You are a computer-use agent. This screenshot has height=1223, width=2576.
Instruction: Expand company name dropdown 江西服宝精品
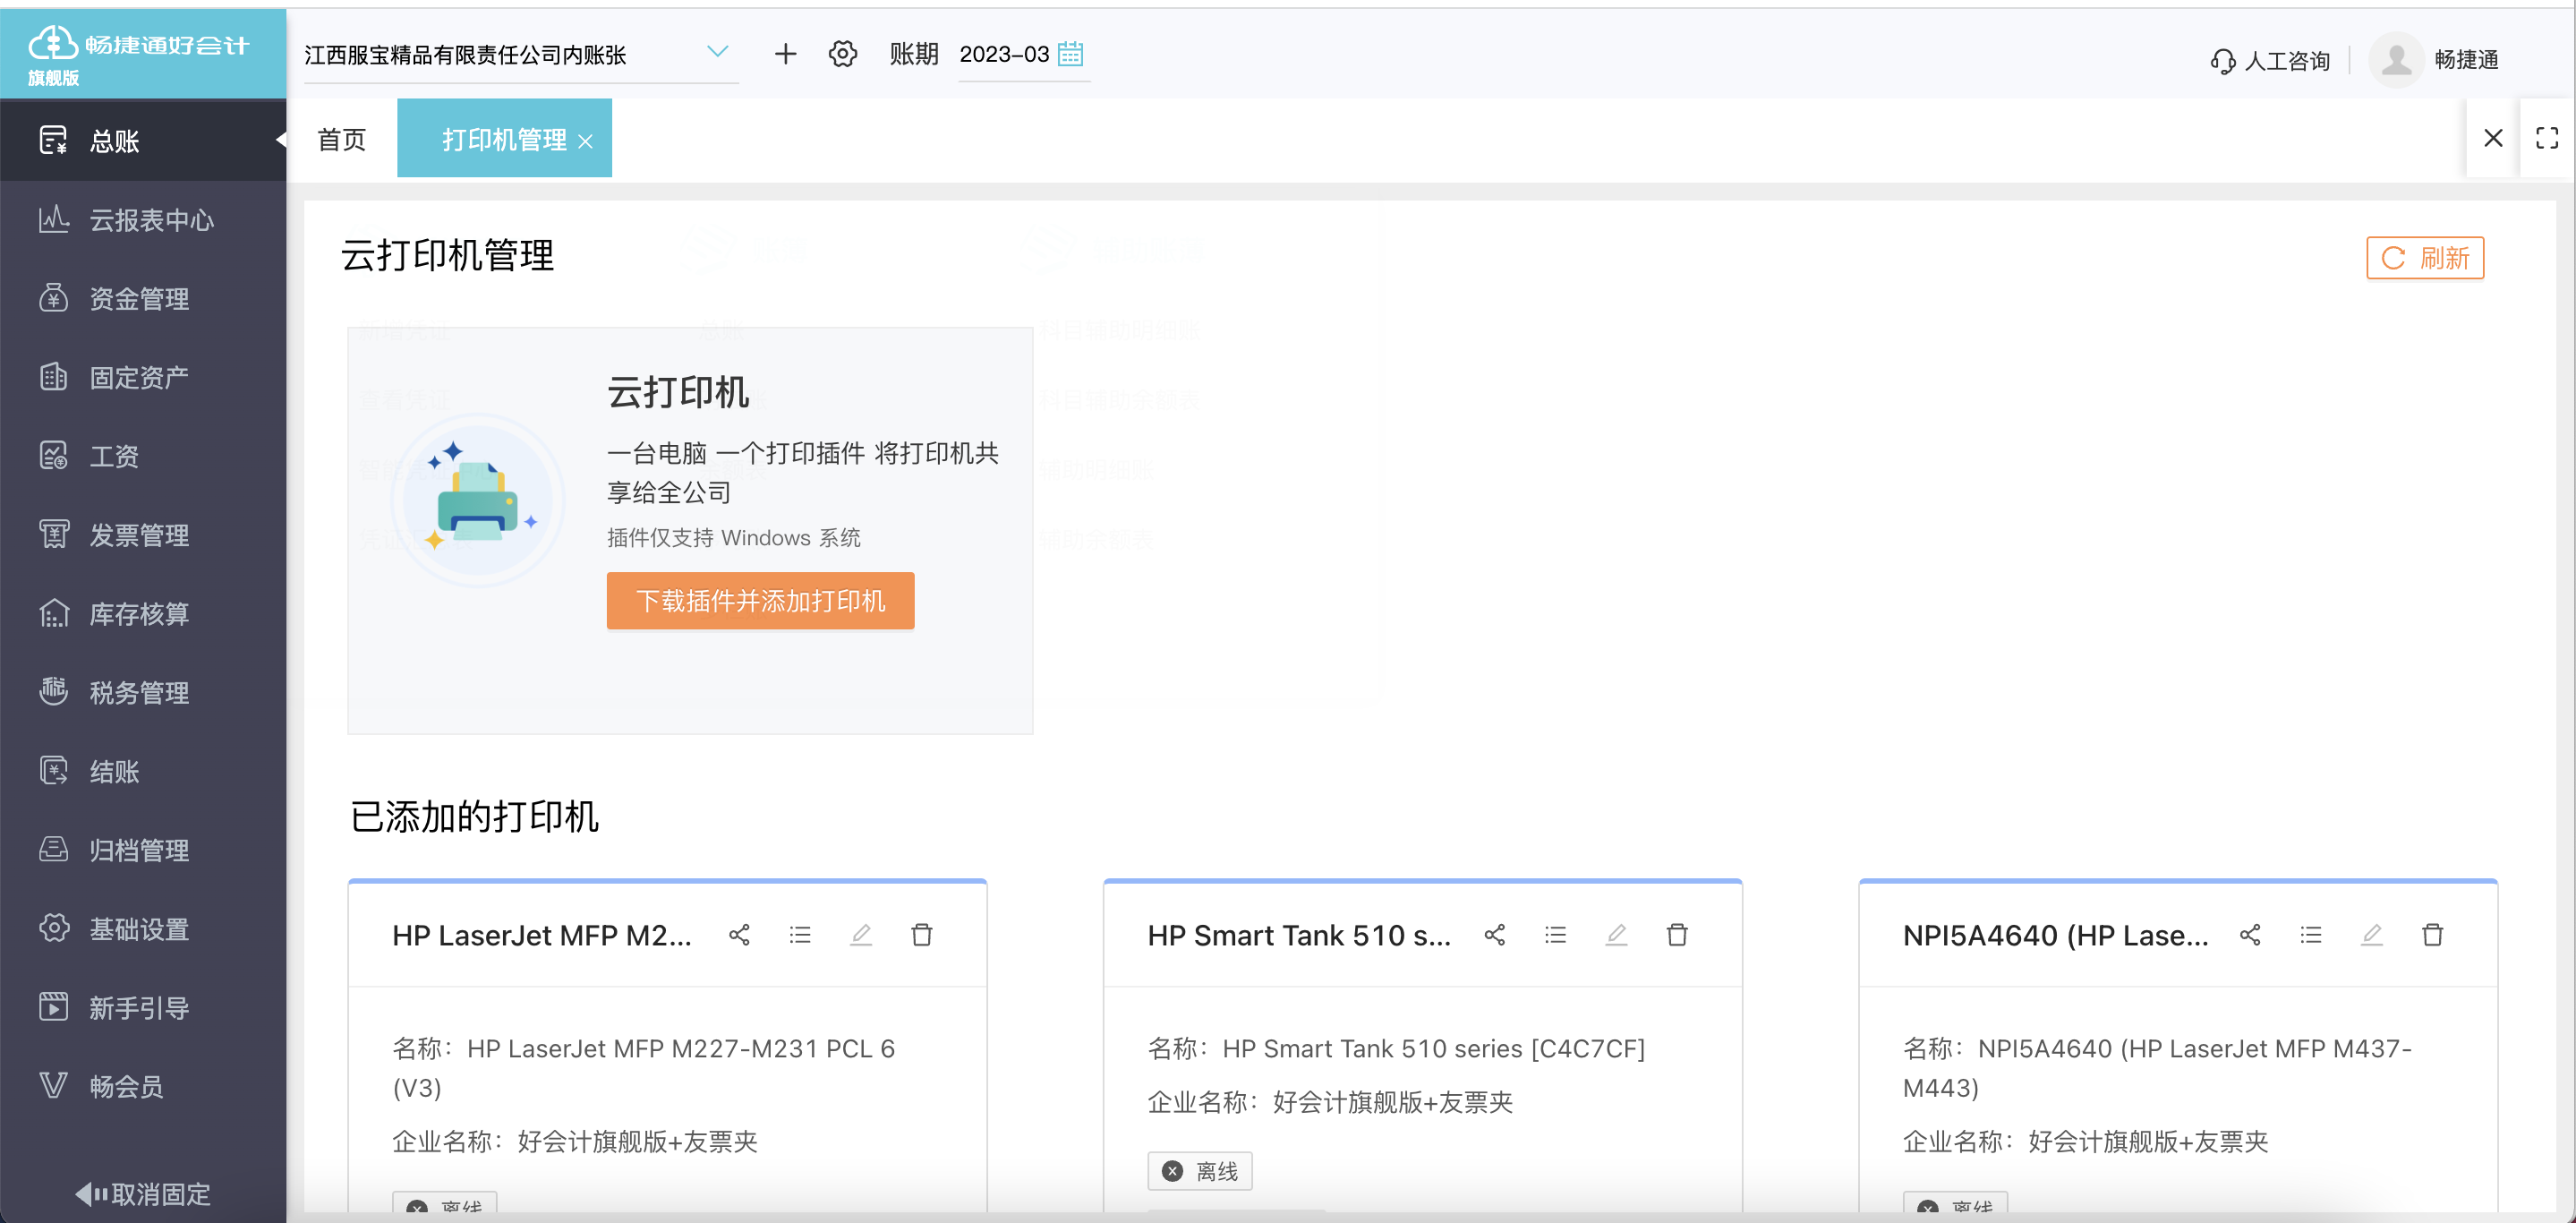[714, 55]
